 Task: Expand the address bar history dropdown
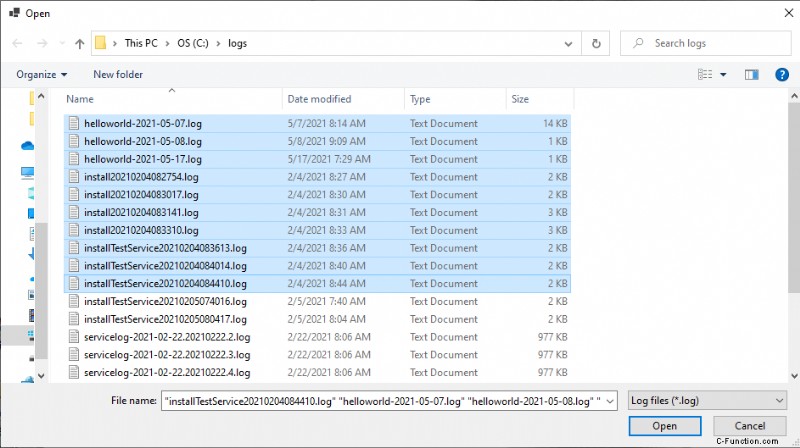click(569, 44)
